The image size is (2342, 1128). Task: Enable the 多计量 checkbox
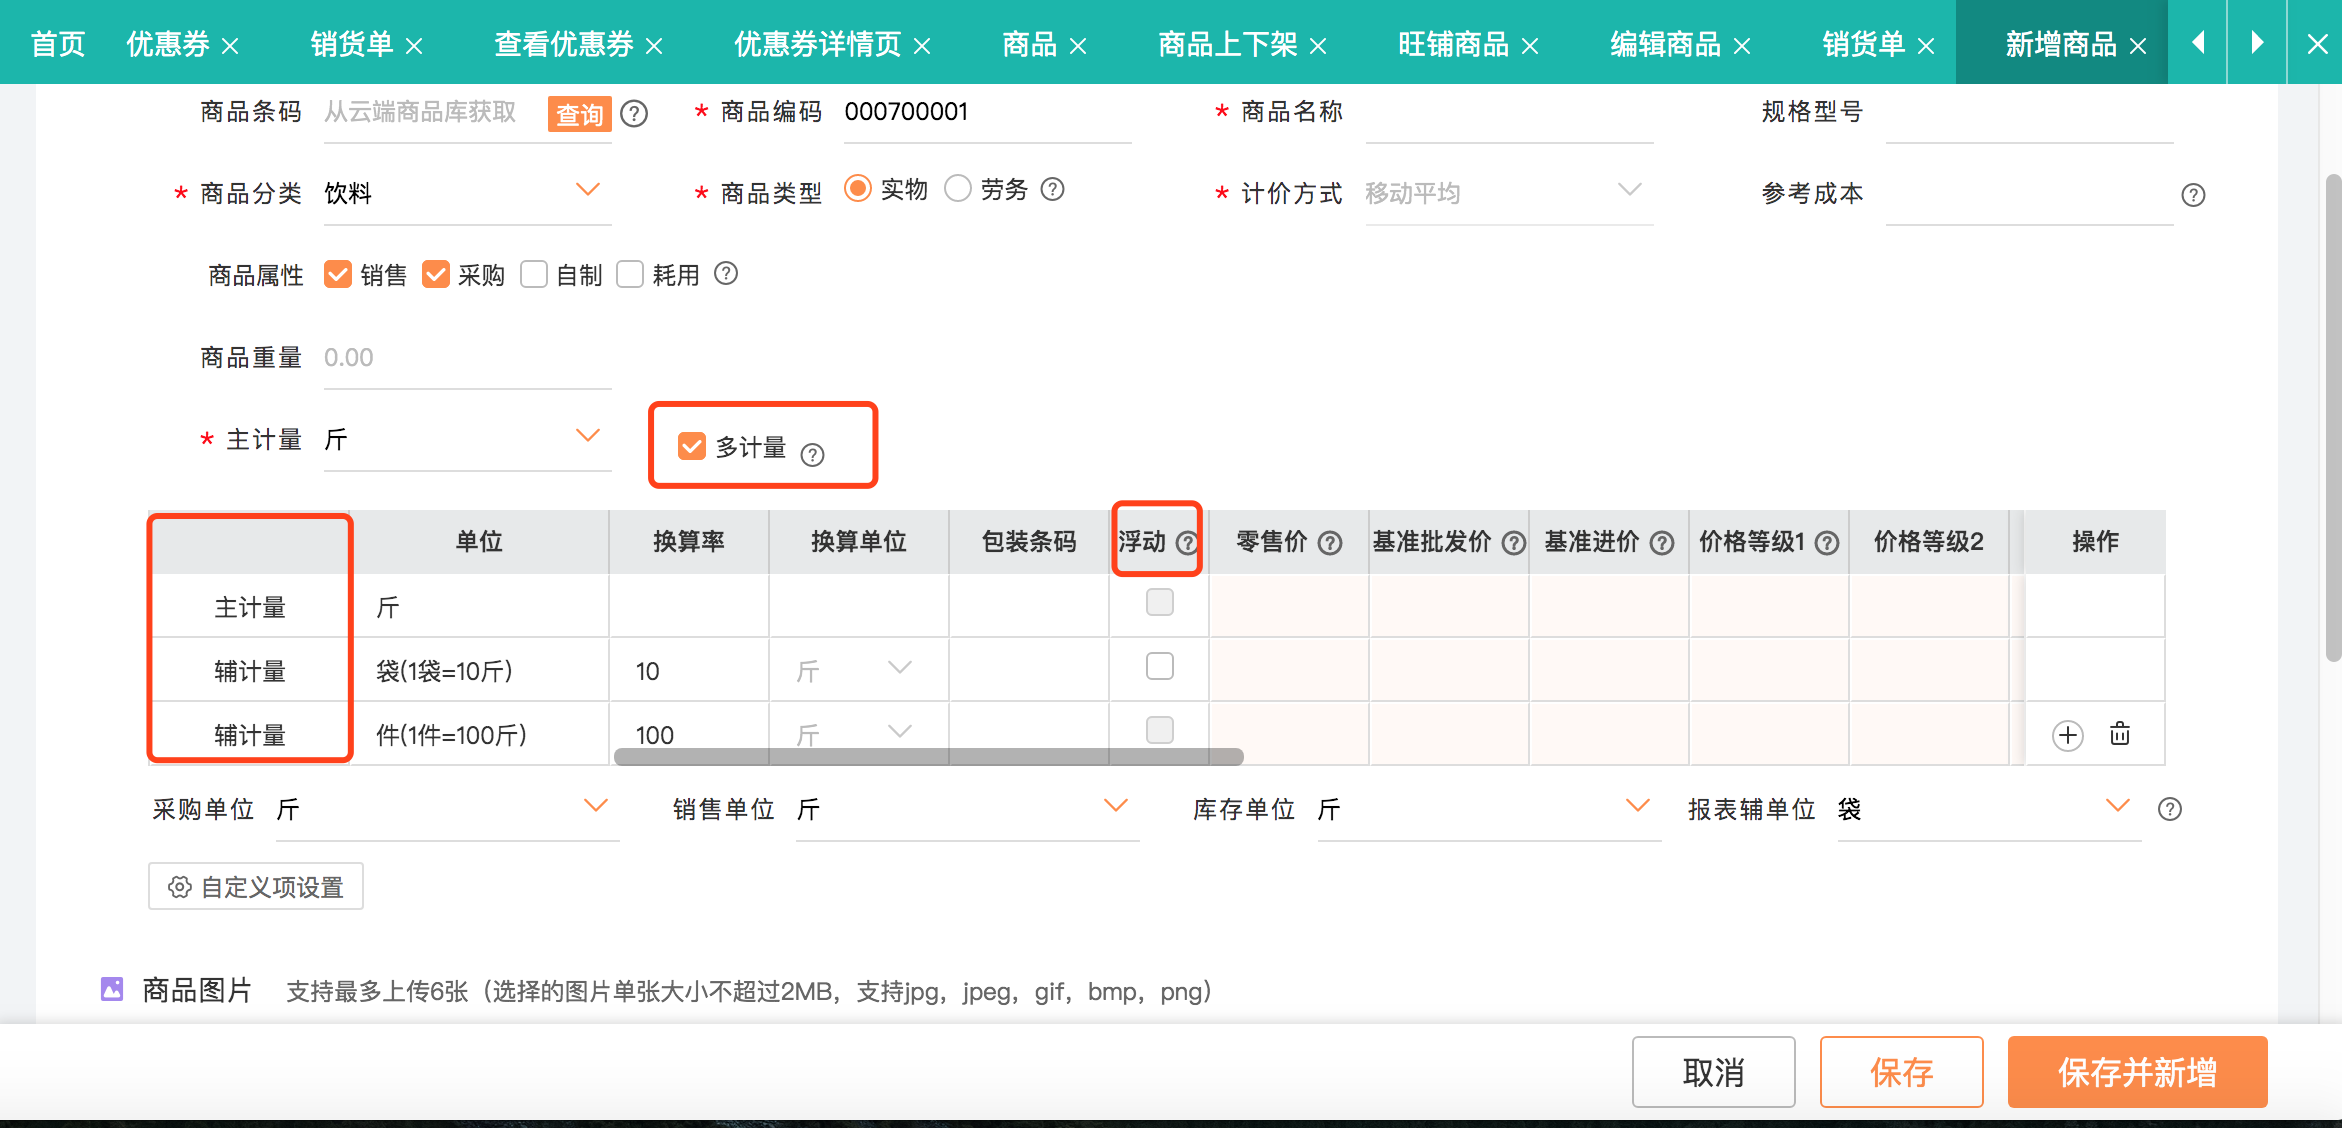[x=692, y=448]
